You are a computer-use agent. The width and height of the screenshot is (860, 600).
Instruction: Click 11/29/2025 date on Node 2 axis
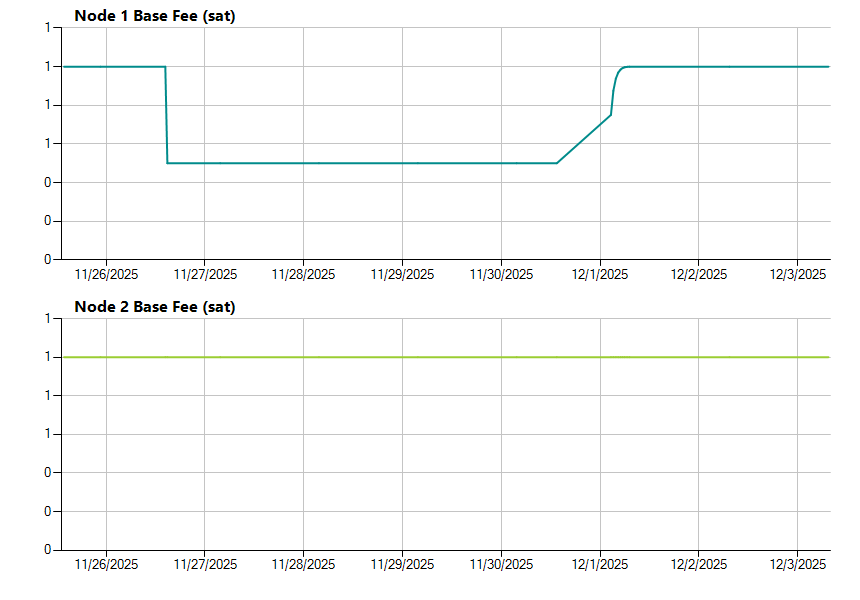402,565
